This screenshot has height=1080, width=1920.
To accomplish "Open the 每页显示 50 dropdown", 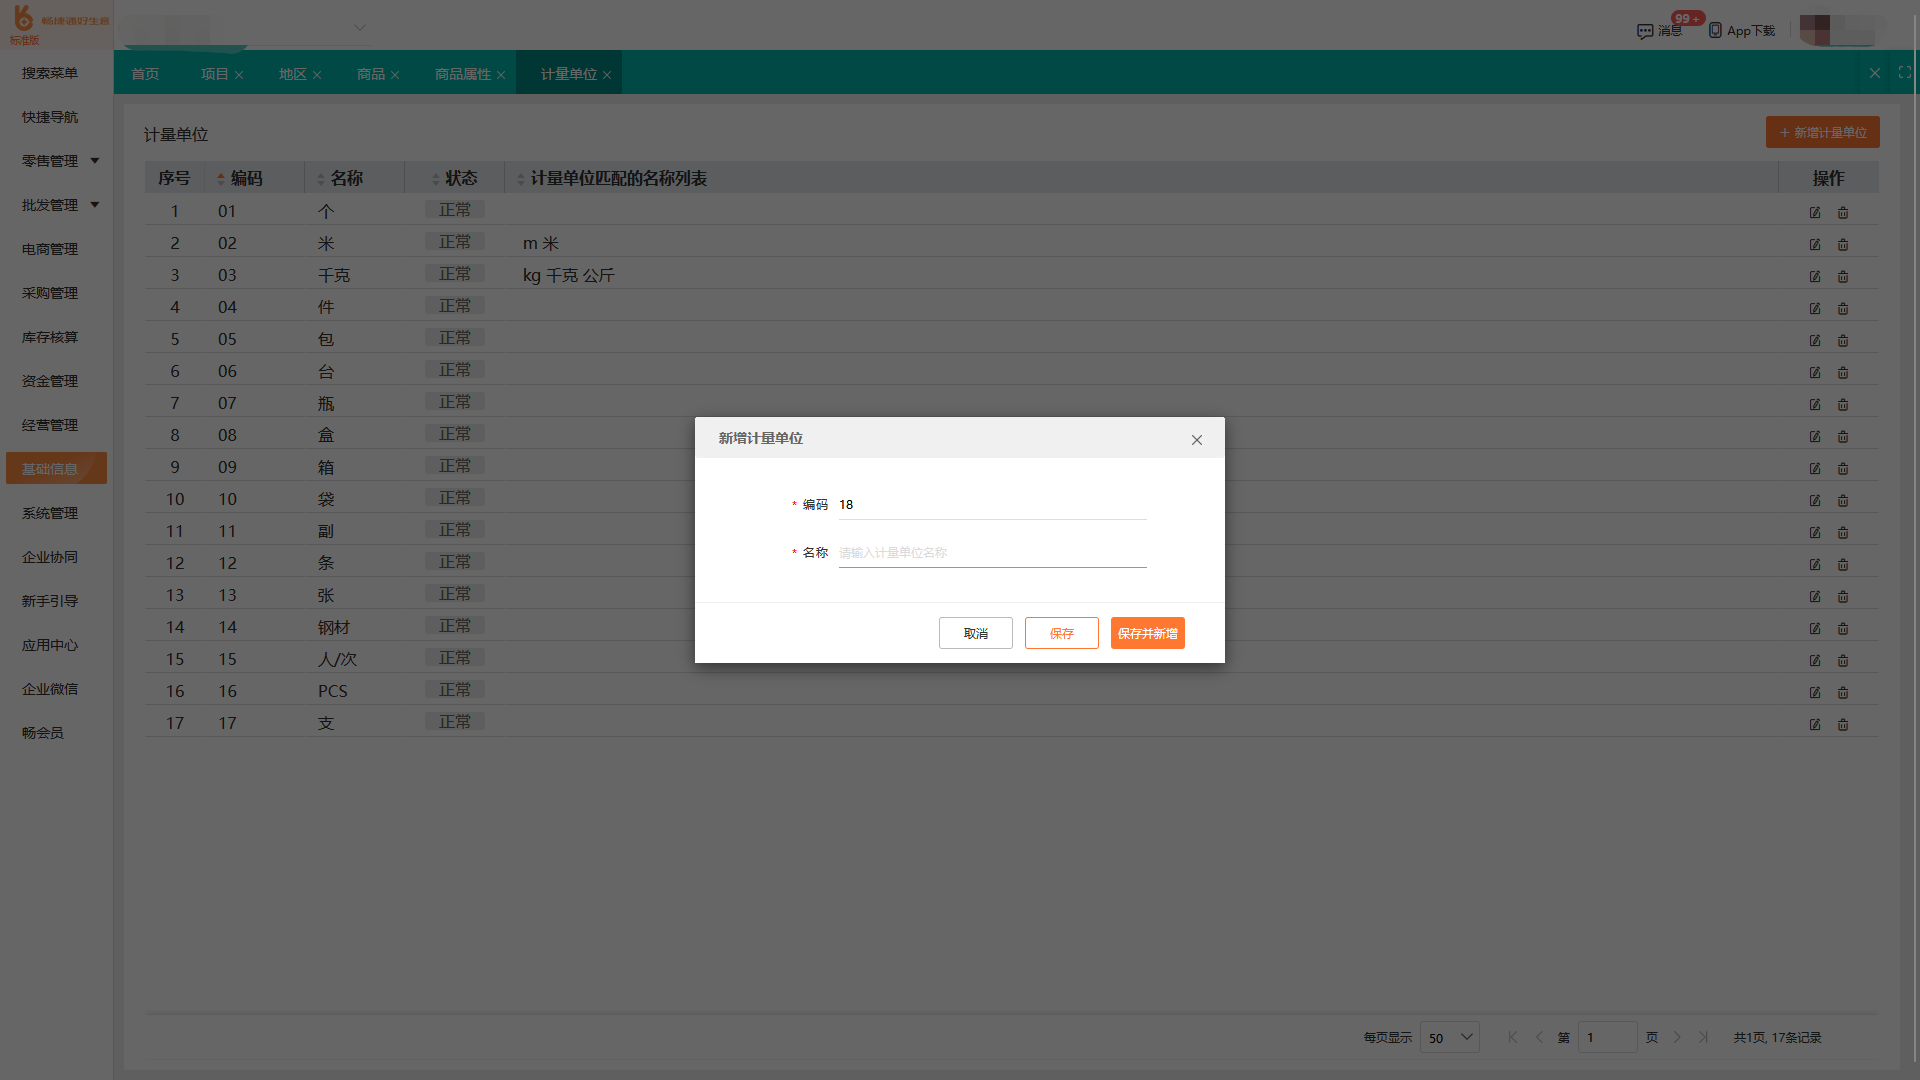I will click(1451, 1038).
